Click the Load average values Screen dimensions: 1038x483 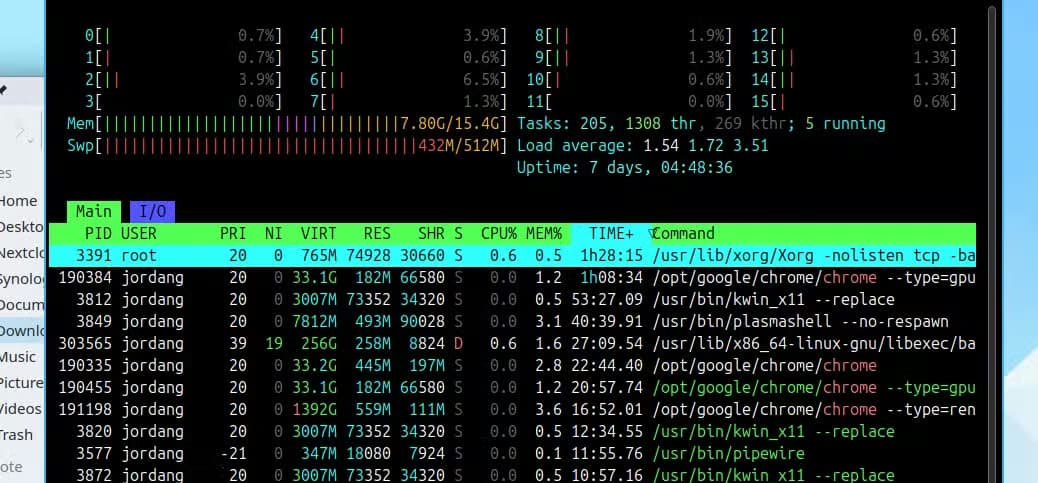[x=706, y=146]
